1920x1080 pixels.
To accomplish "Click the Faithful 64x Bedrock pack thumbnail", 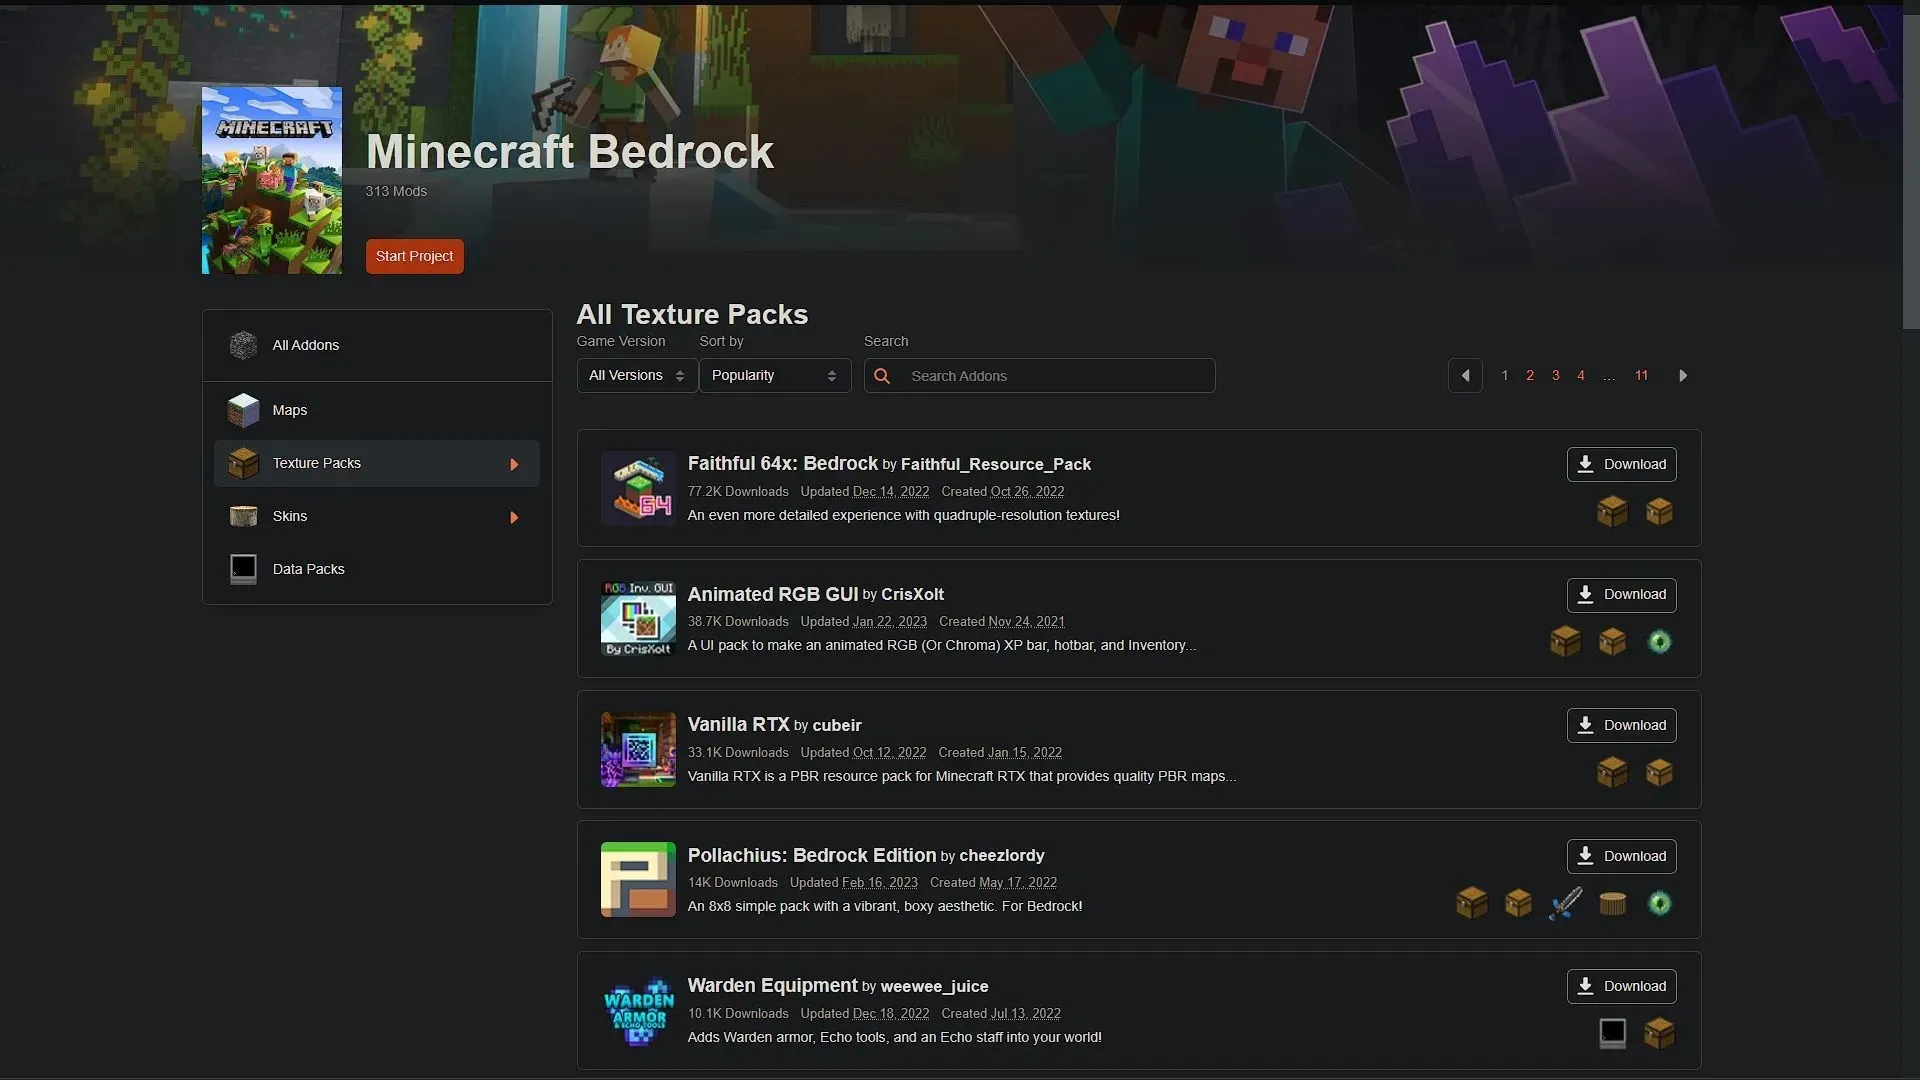I will [x=638, y=488].
